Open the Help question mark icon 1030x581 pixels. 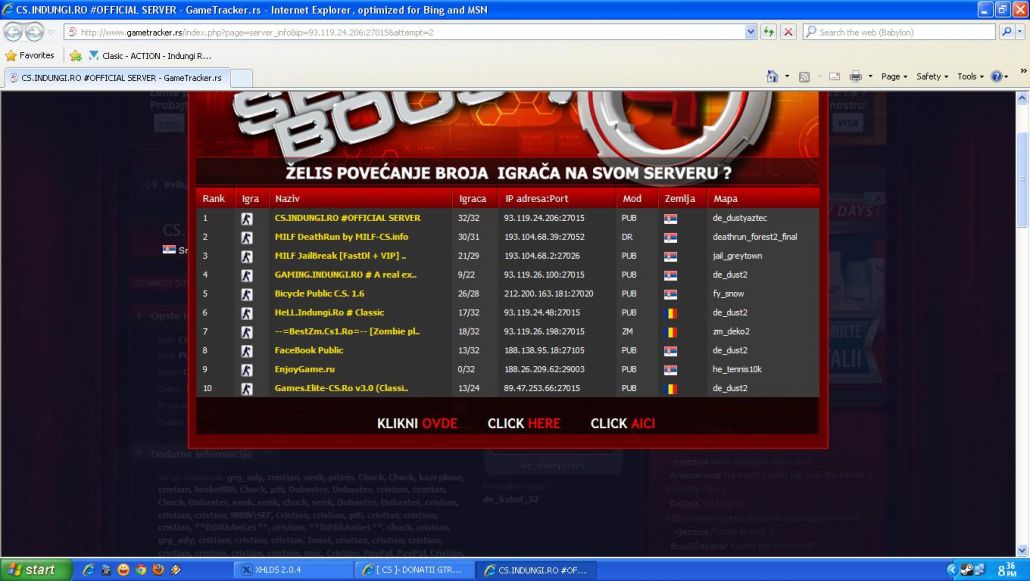tap(997, 77)
